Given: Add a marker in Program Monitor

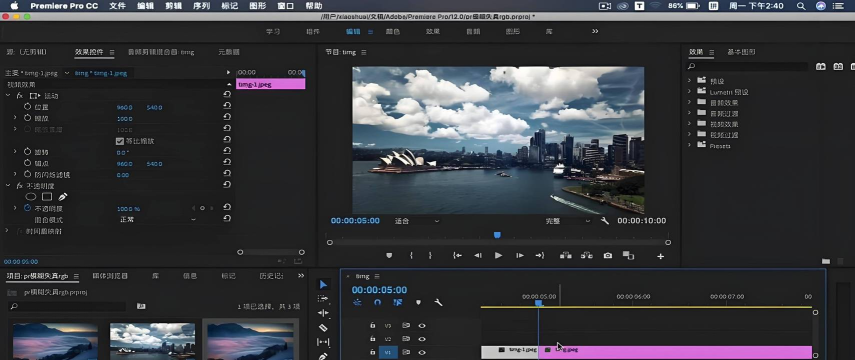Looking at the screenshot, I should 389,255.
